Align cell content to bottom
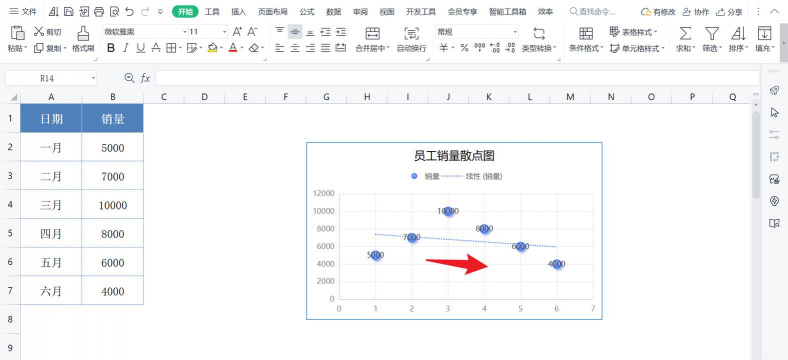 click(x=311, y=32)
